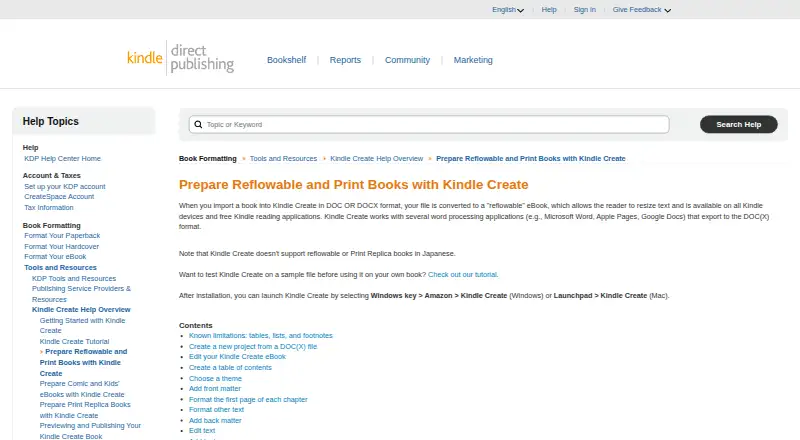Click the search magnifier icon
The height and width of the screenshot is (440, 800).
pyautogui.click(x=198, y=125)
